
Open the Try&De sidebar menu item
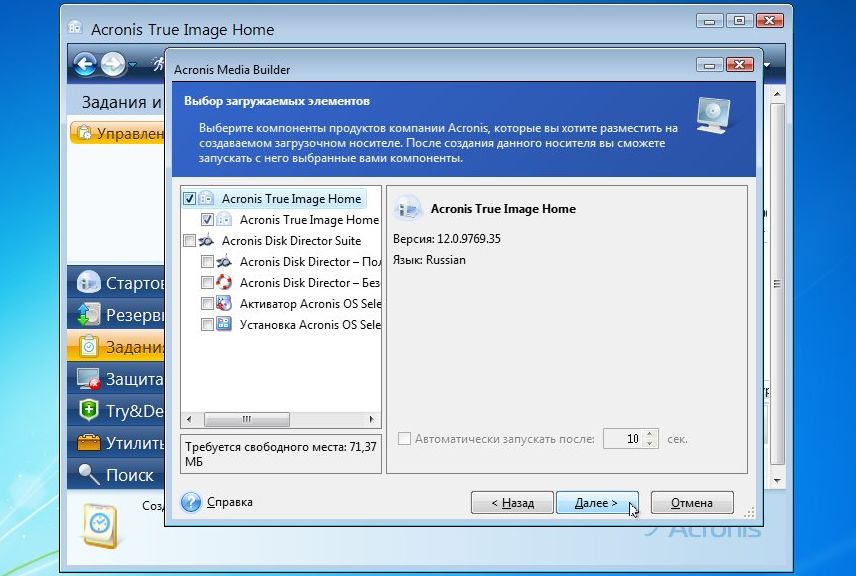(x=116, y=411)
